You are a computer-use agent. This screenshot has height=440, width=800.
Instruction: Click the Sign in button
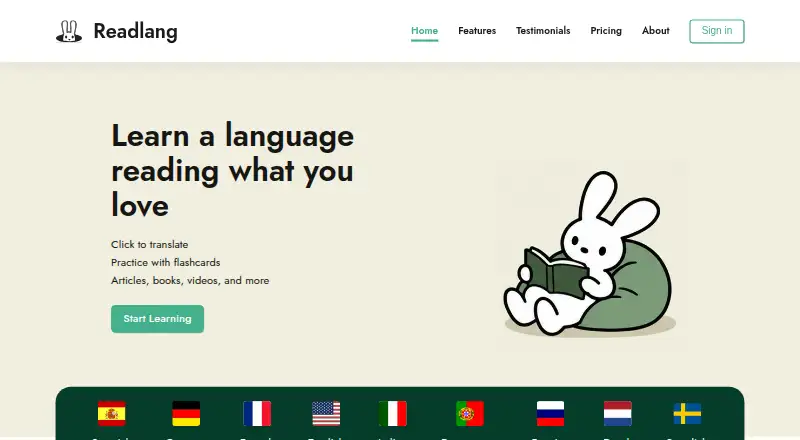717,31
